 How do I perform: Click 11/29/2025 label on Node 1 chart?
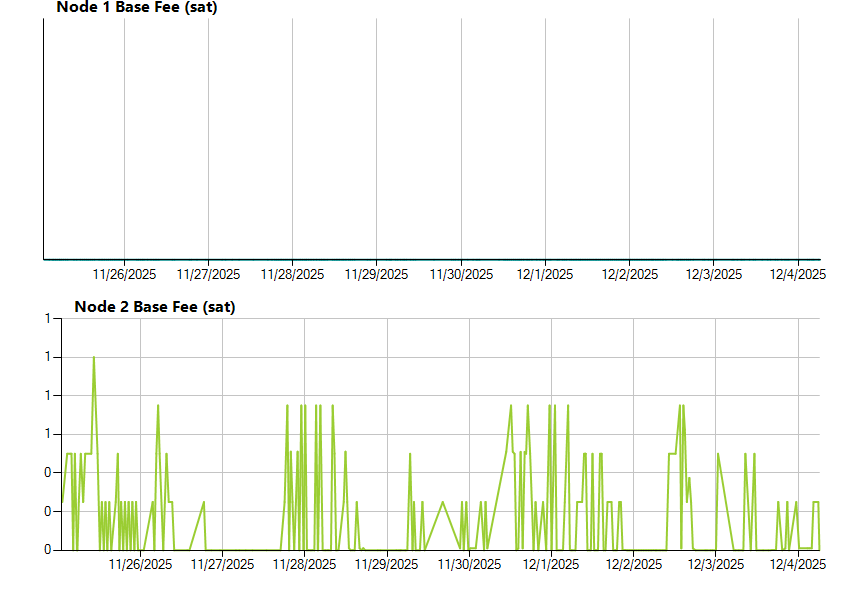376,273
